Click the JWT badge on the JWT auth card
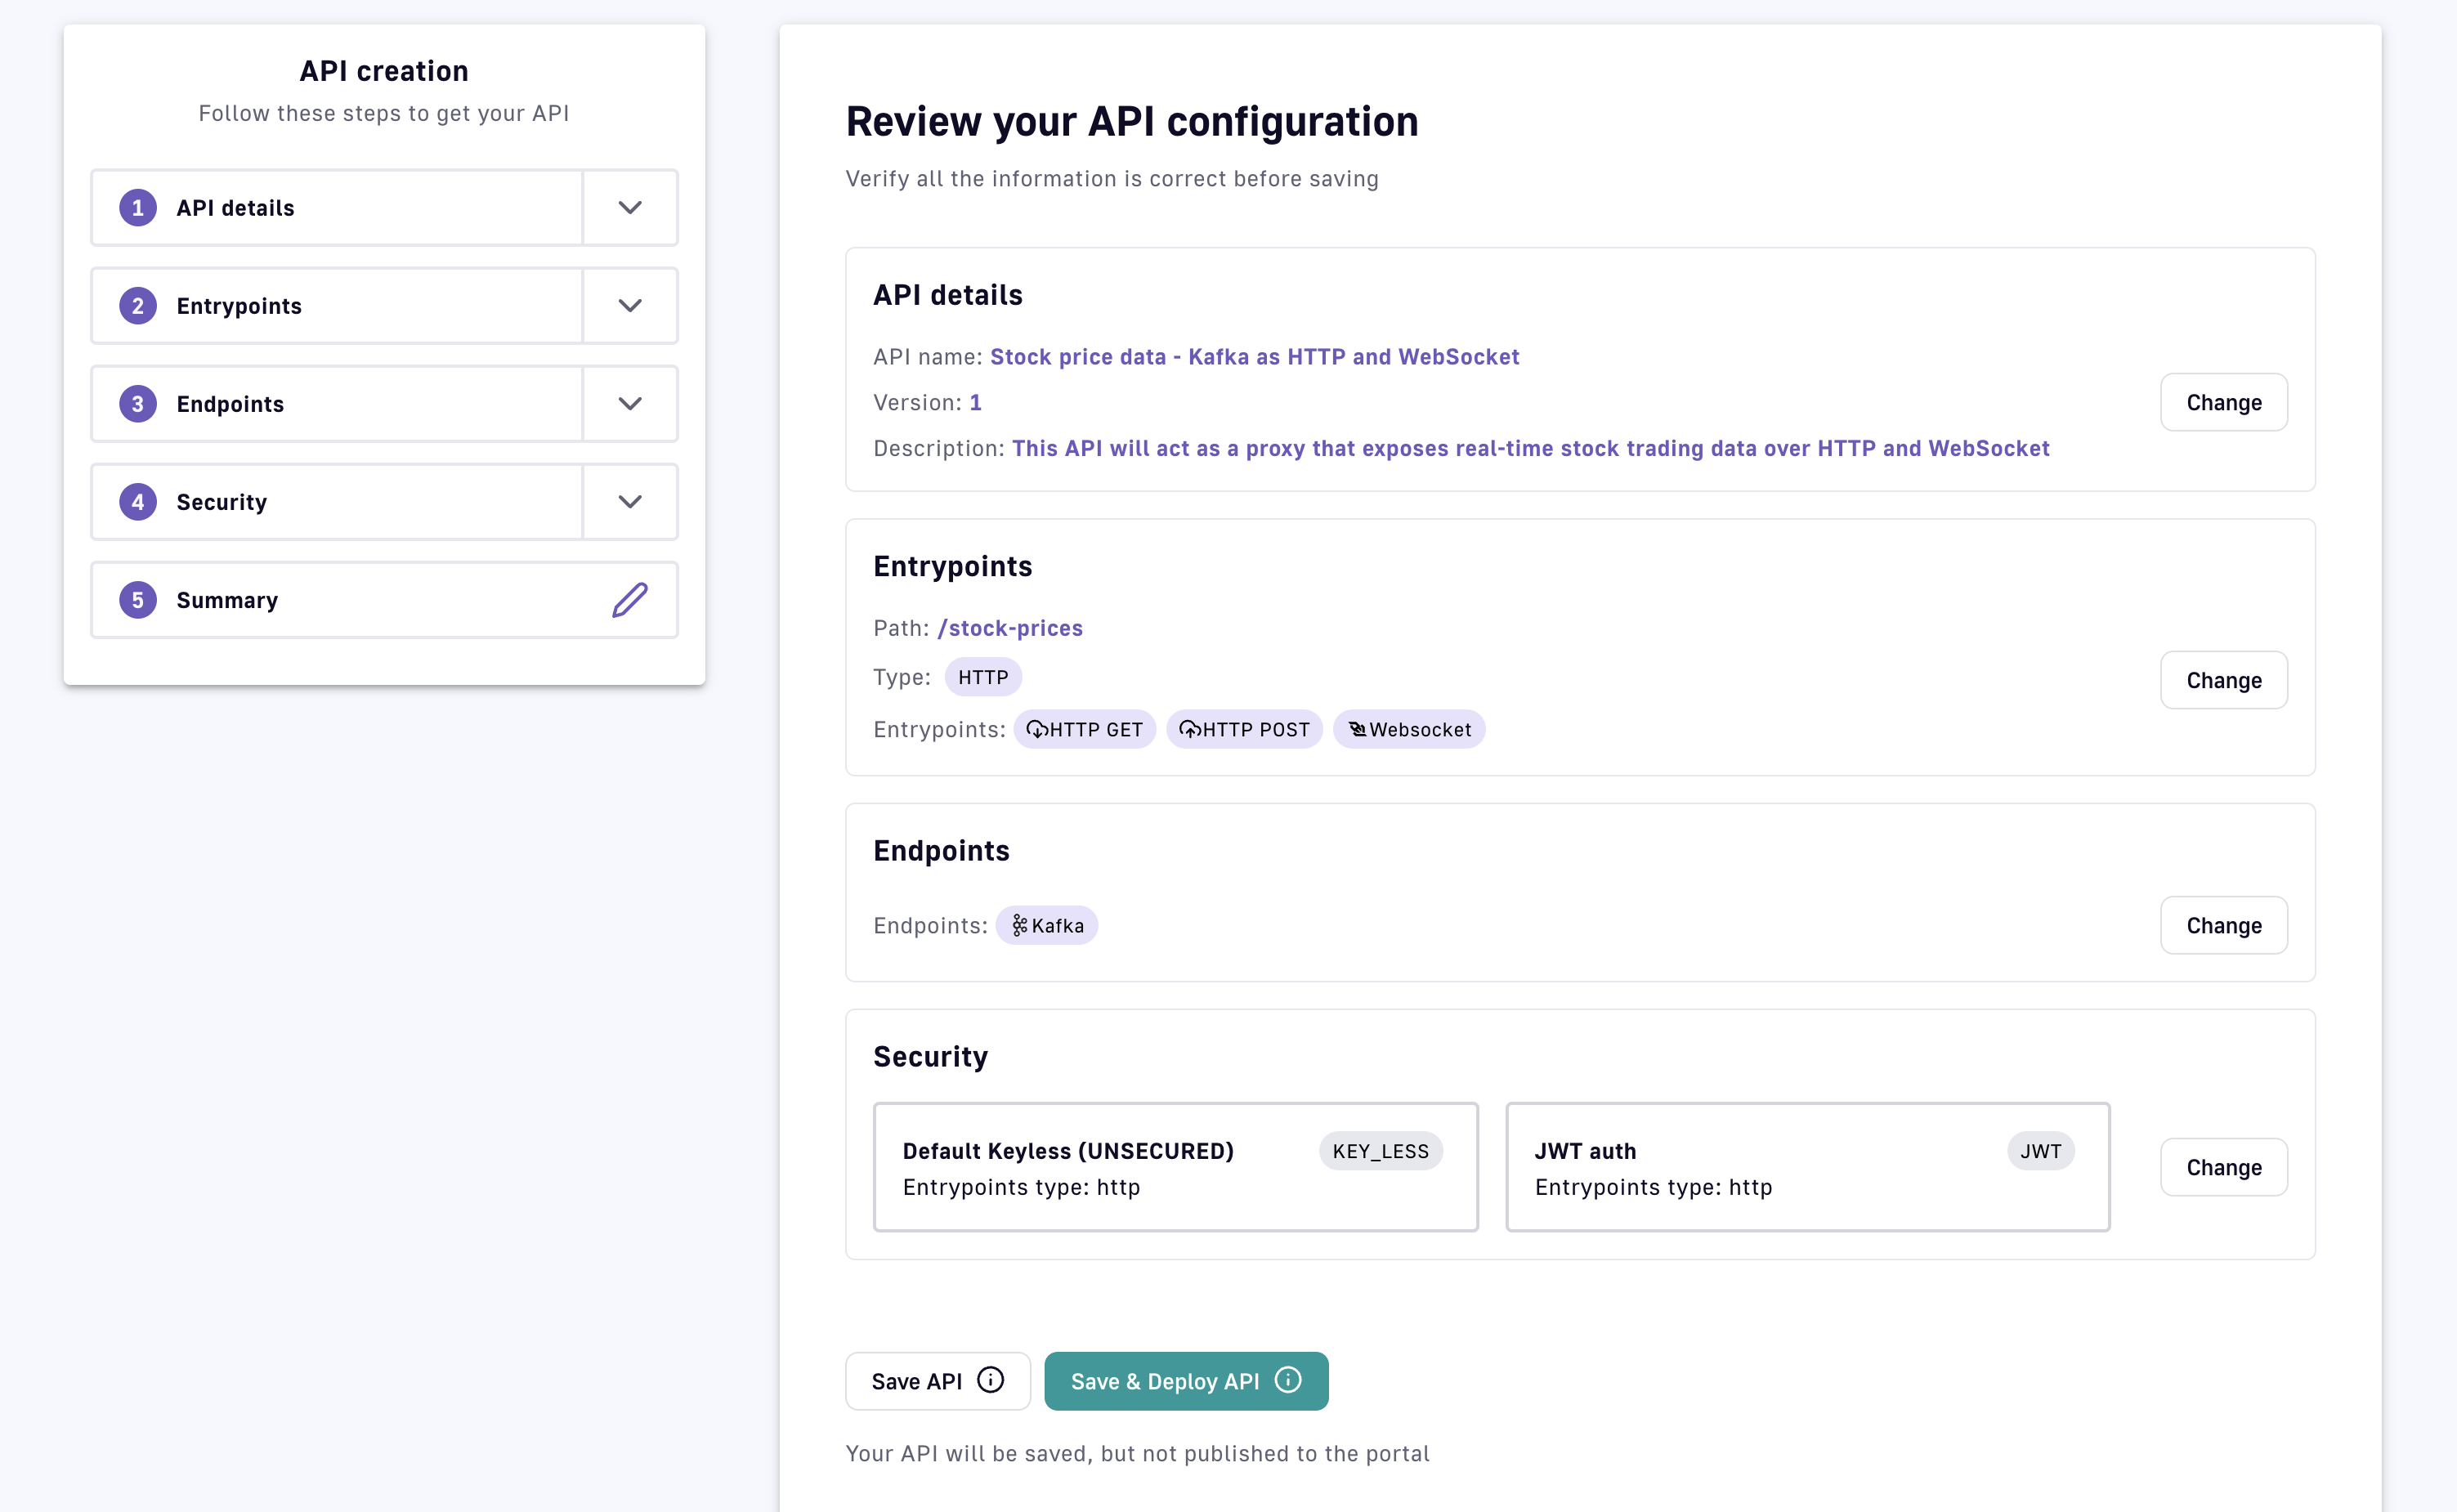 coord(2040,1151)
